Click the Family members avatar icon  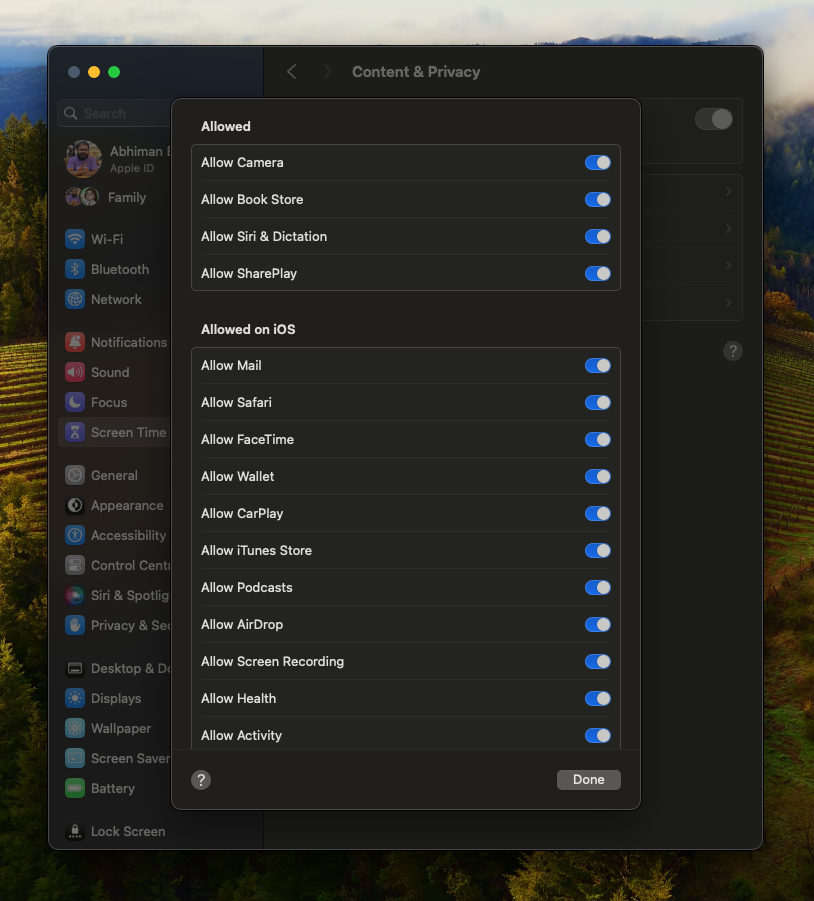[x=82, y=197]
